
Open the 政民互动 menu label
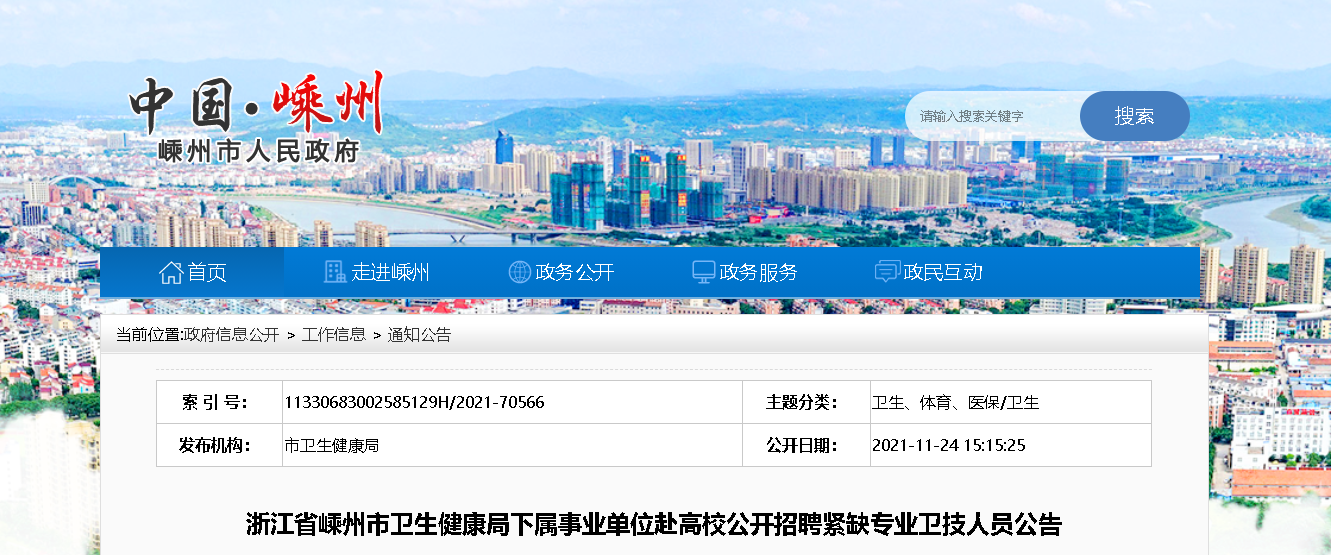coord(942,273)
